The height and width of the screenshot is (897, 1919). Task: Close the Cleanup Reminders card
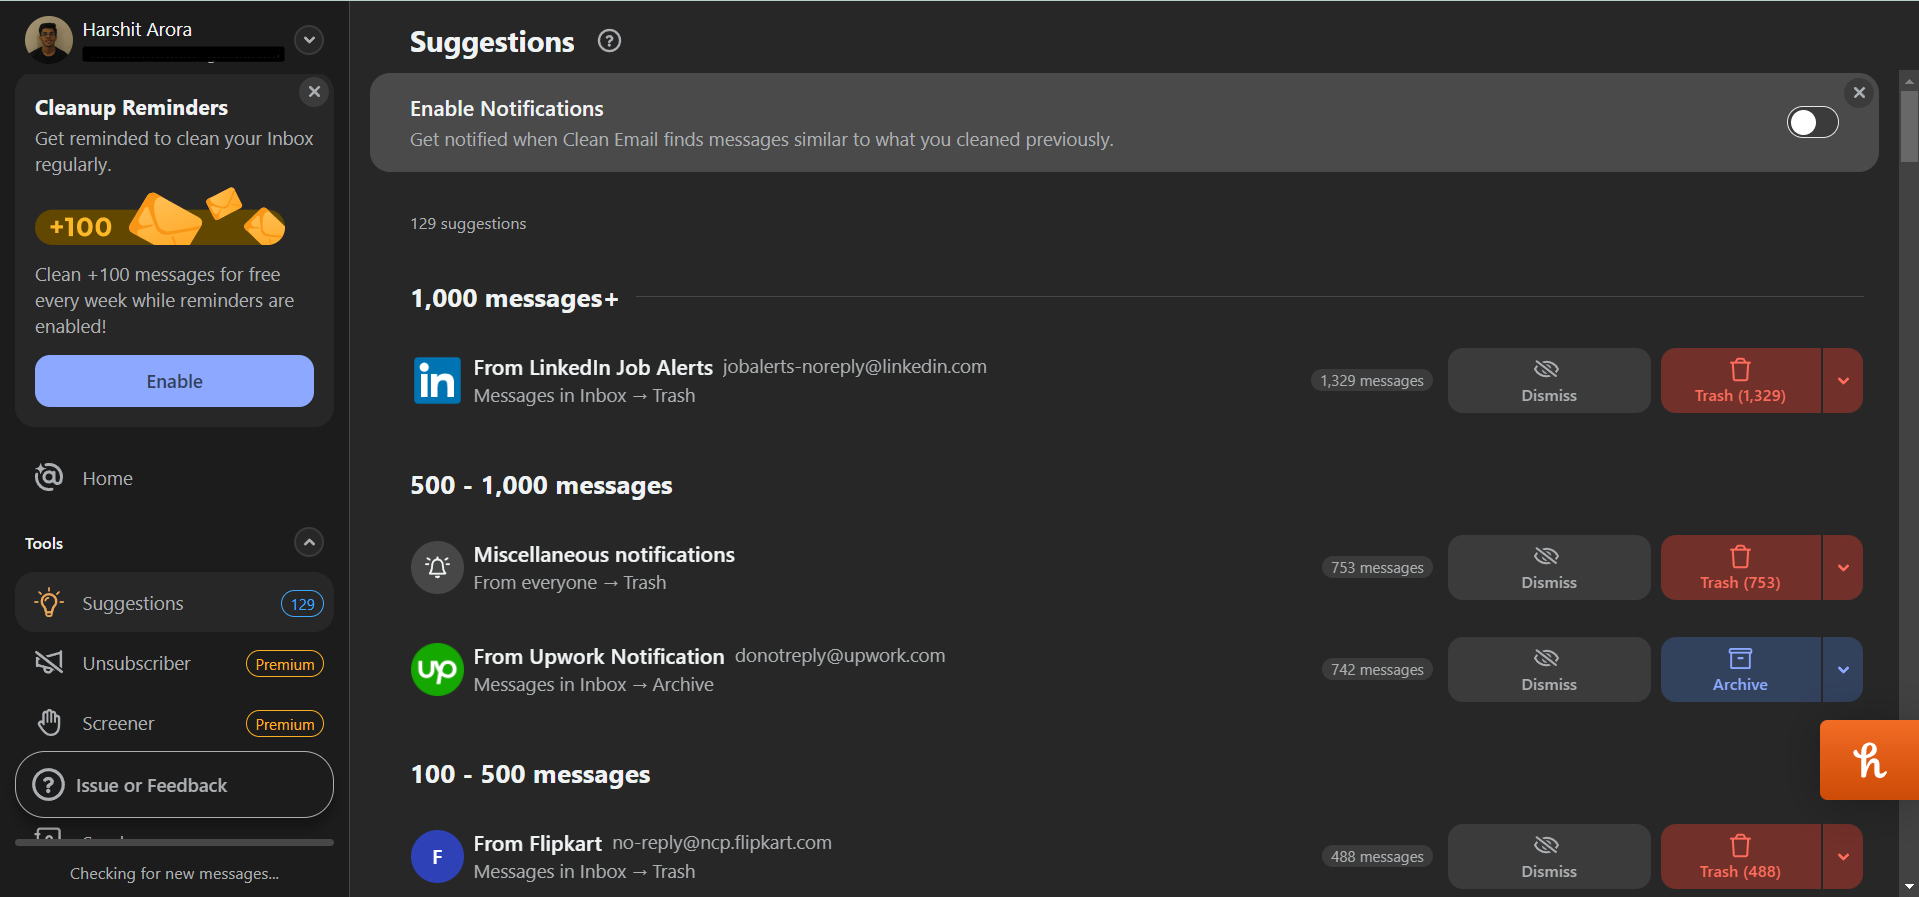pyautogui.click(x=314, y=92)
